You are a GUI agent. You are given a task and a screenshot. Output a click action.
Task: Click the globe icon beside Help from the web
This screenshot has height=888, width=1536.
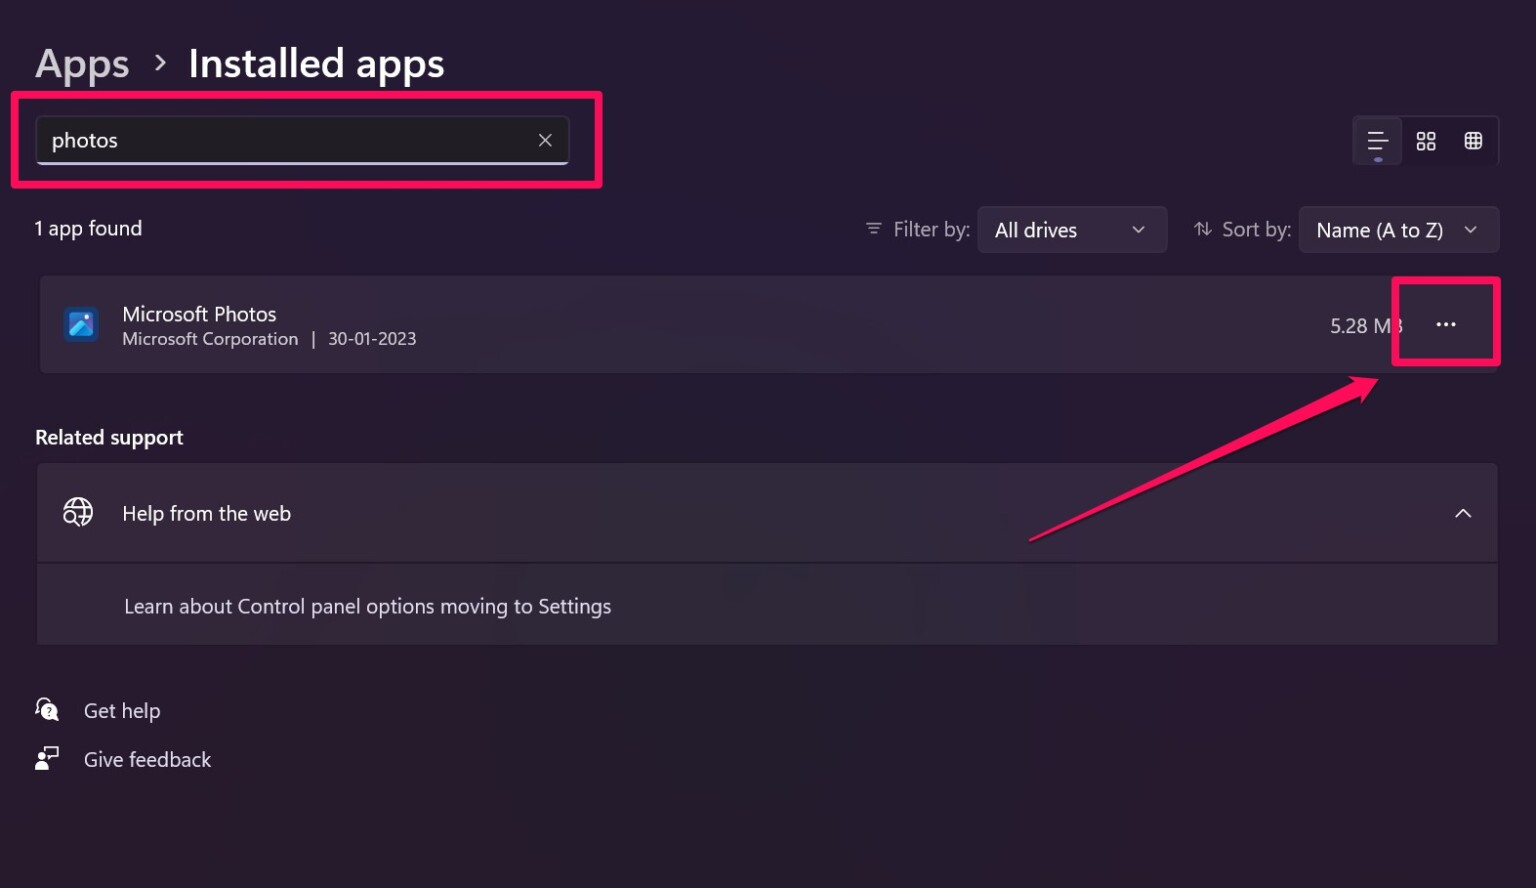pyautogui.click(x=78, y=512)
